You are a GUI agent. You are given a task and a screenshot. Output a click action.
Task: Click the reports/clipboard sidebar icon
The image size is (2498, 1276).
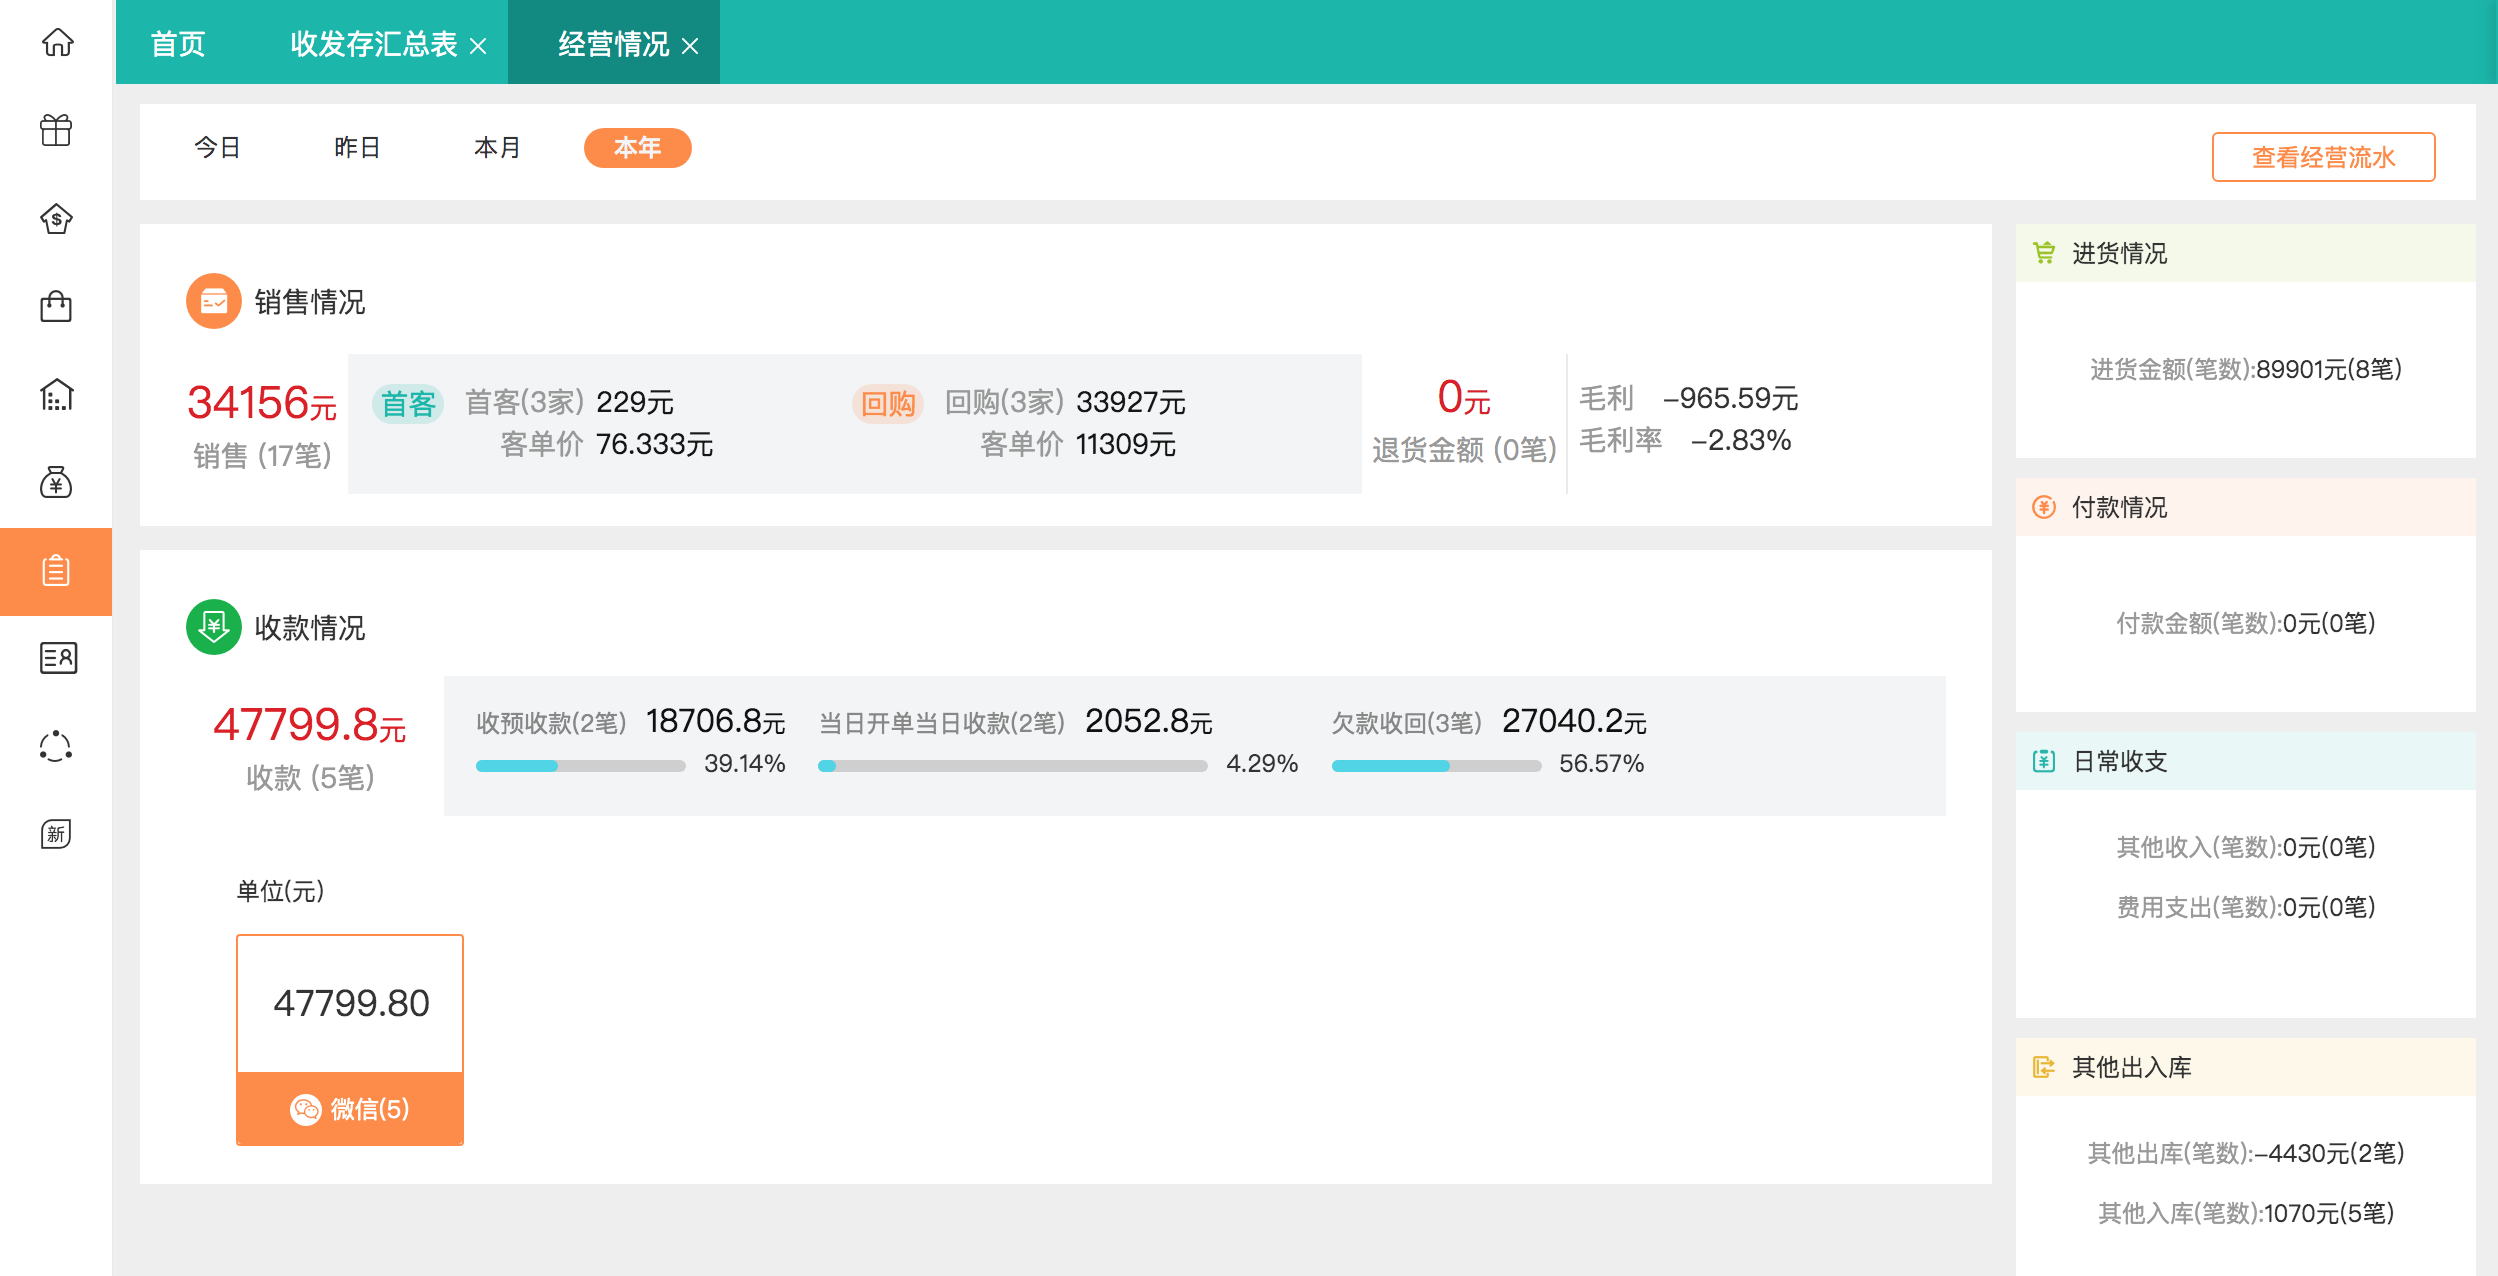(57, 571)
